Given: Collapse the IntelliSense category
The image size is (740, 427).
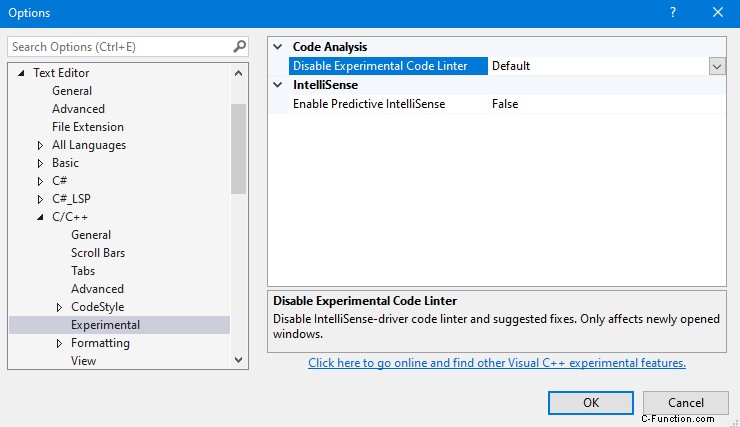Looking at the screenshot, I should pos(277,85).
